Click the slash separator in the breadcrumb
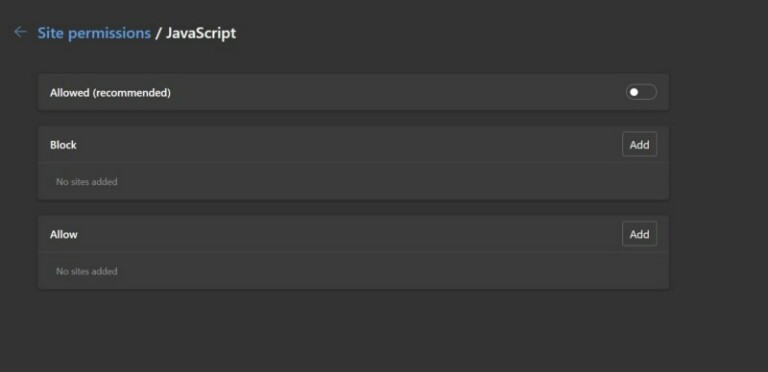This screenshot has height=372, width=768. 158,33
